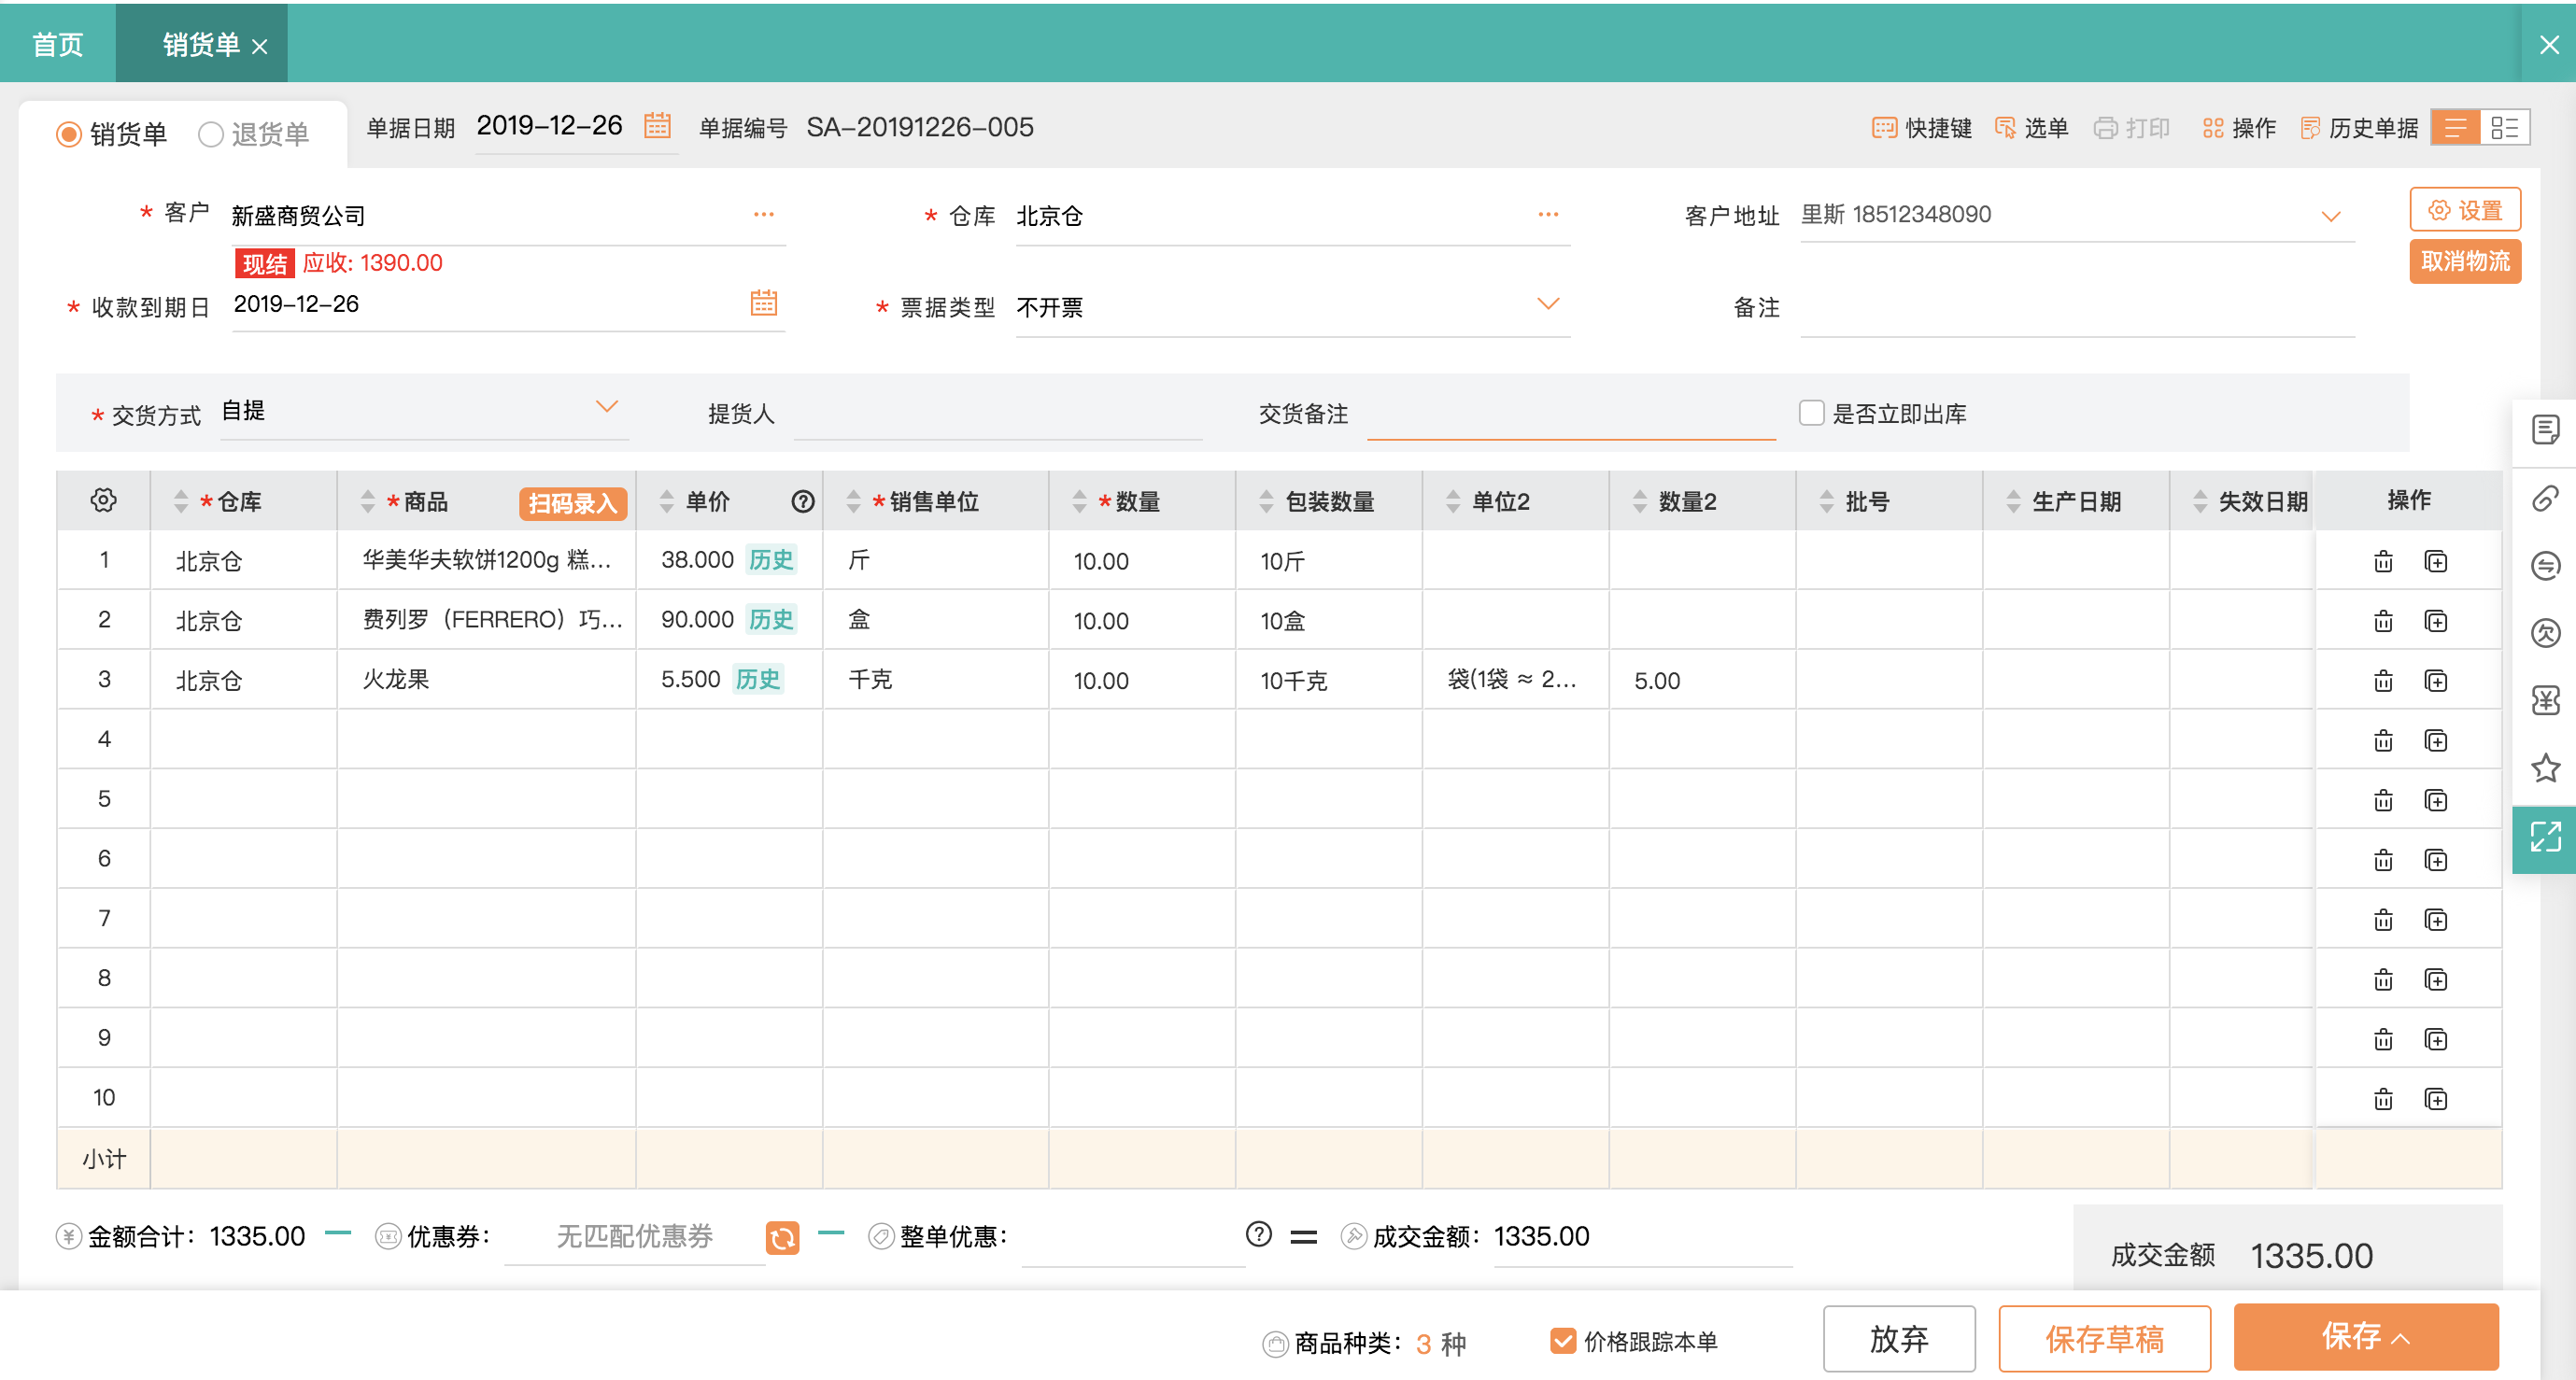
Task: Toggle 是否立即出库 checkbox
Action: point(1813,413)
